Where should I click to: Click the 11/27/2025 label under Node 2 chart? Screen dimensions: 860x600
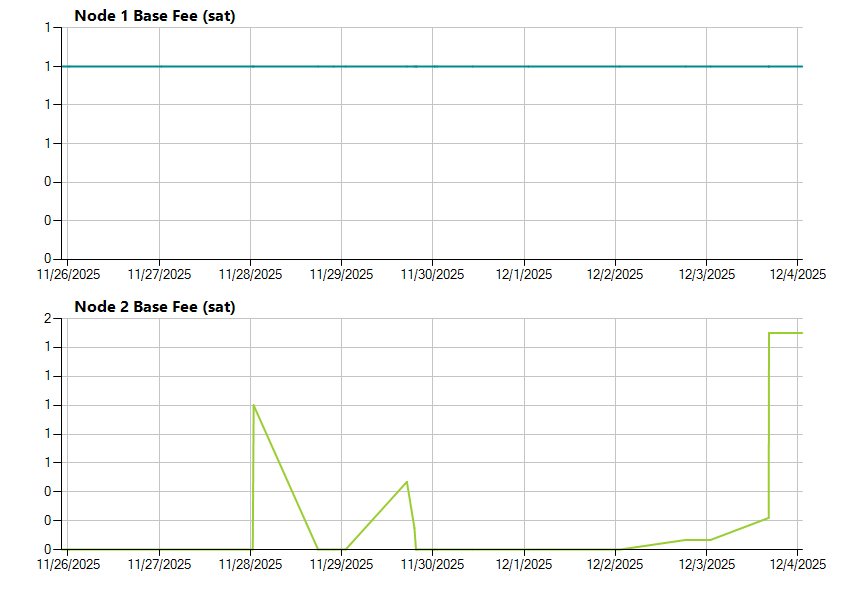159,564
